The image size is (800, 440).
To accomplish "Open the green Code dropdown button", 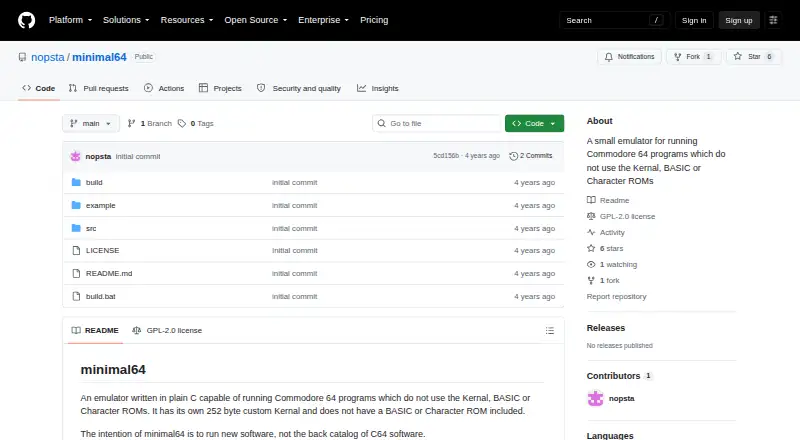I will pos(534,124).
